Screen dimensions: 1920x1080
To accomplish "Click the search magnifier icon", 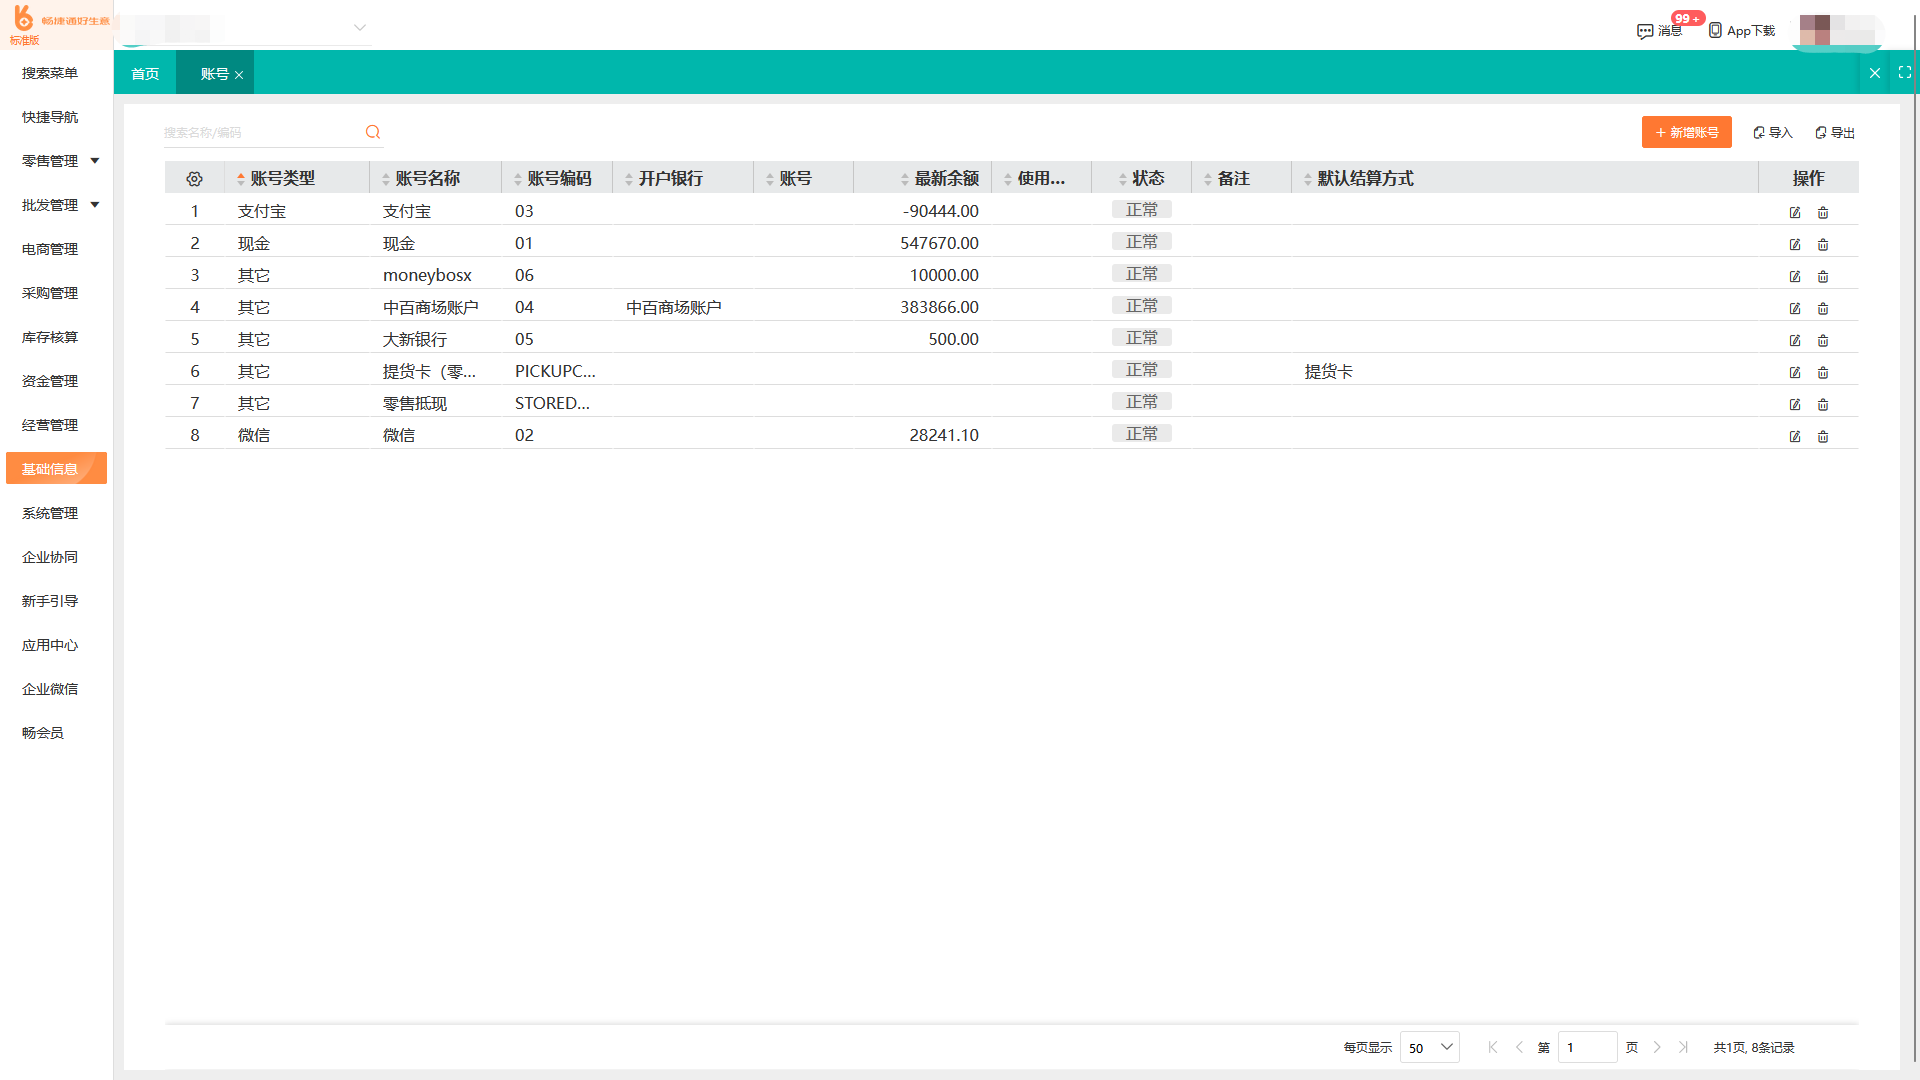I will 373,131.
